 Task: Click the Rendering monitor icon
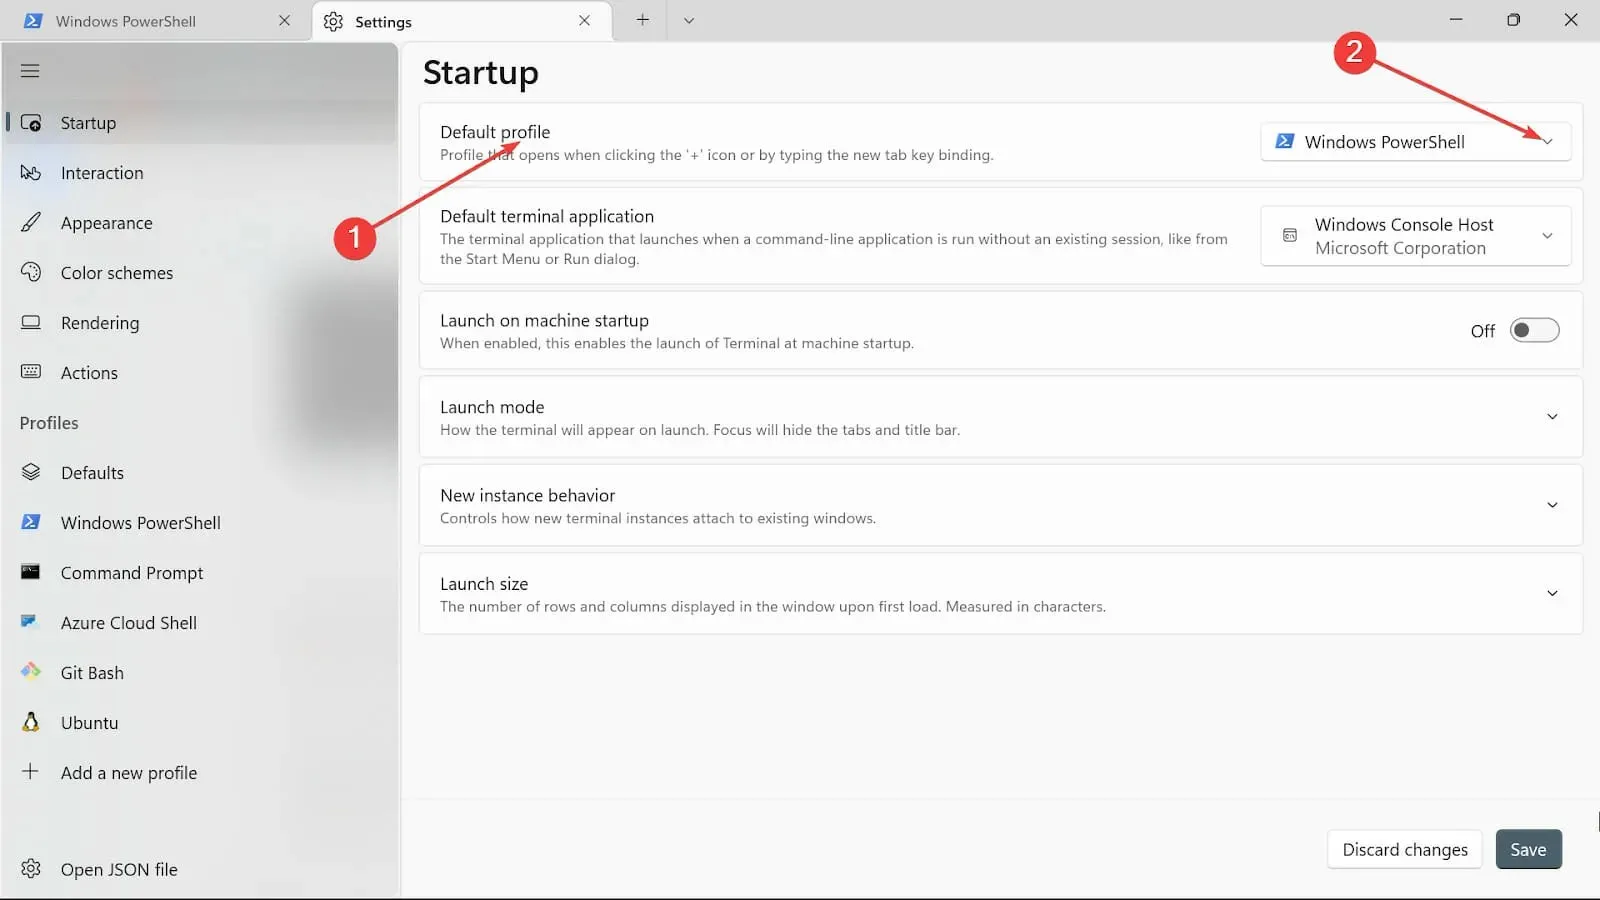tap(31, 322)
